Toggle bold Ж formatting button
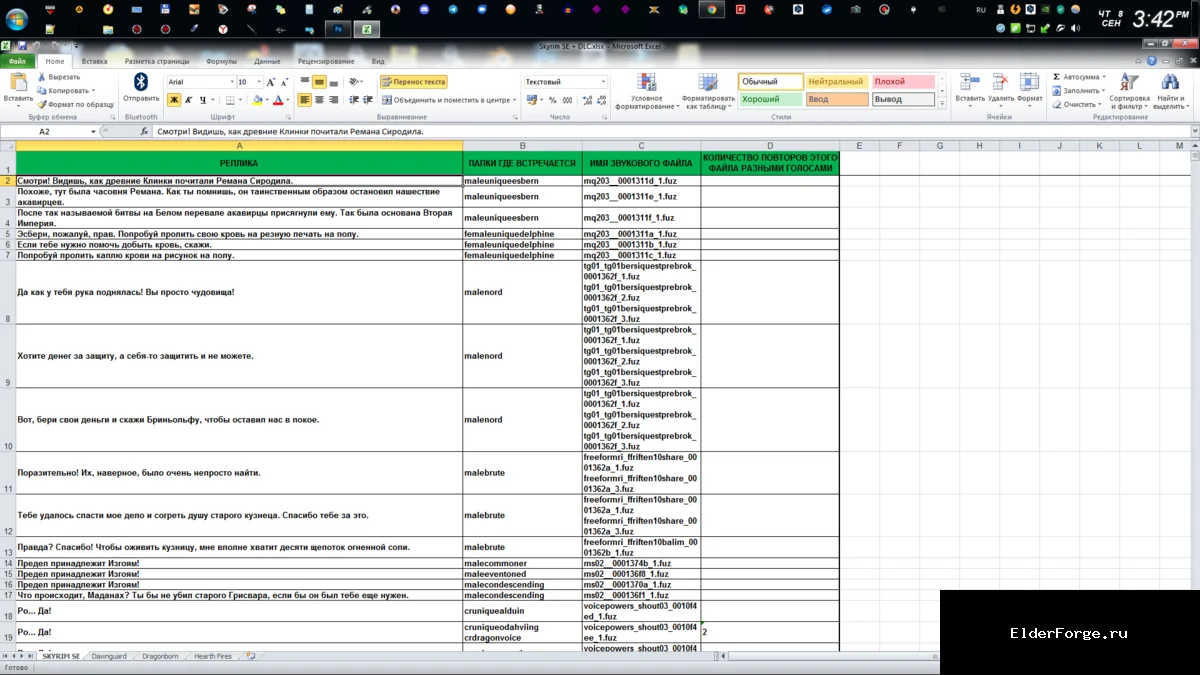Screen dimensions: 1200x675 [x=174, y=100]
